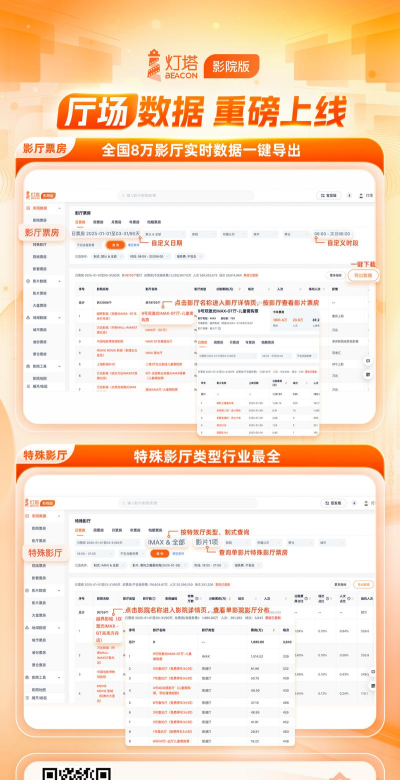Open the 06:00 - 次日06:00 time range picker
Screen dimensions: 400x780
tap(333, 233)
